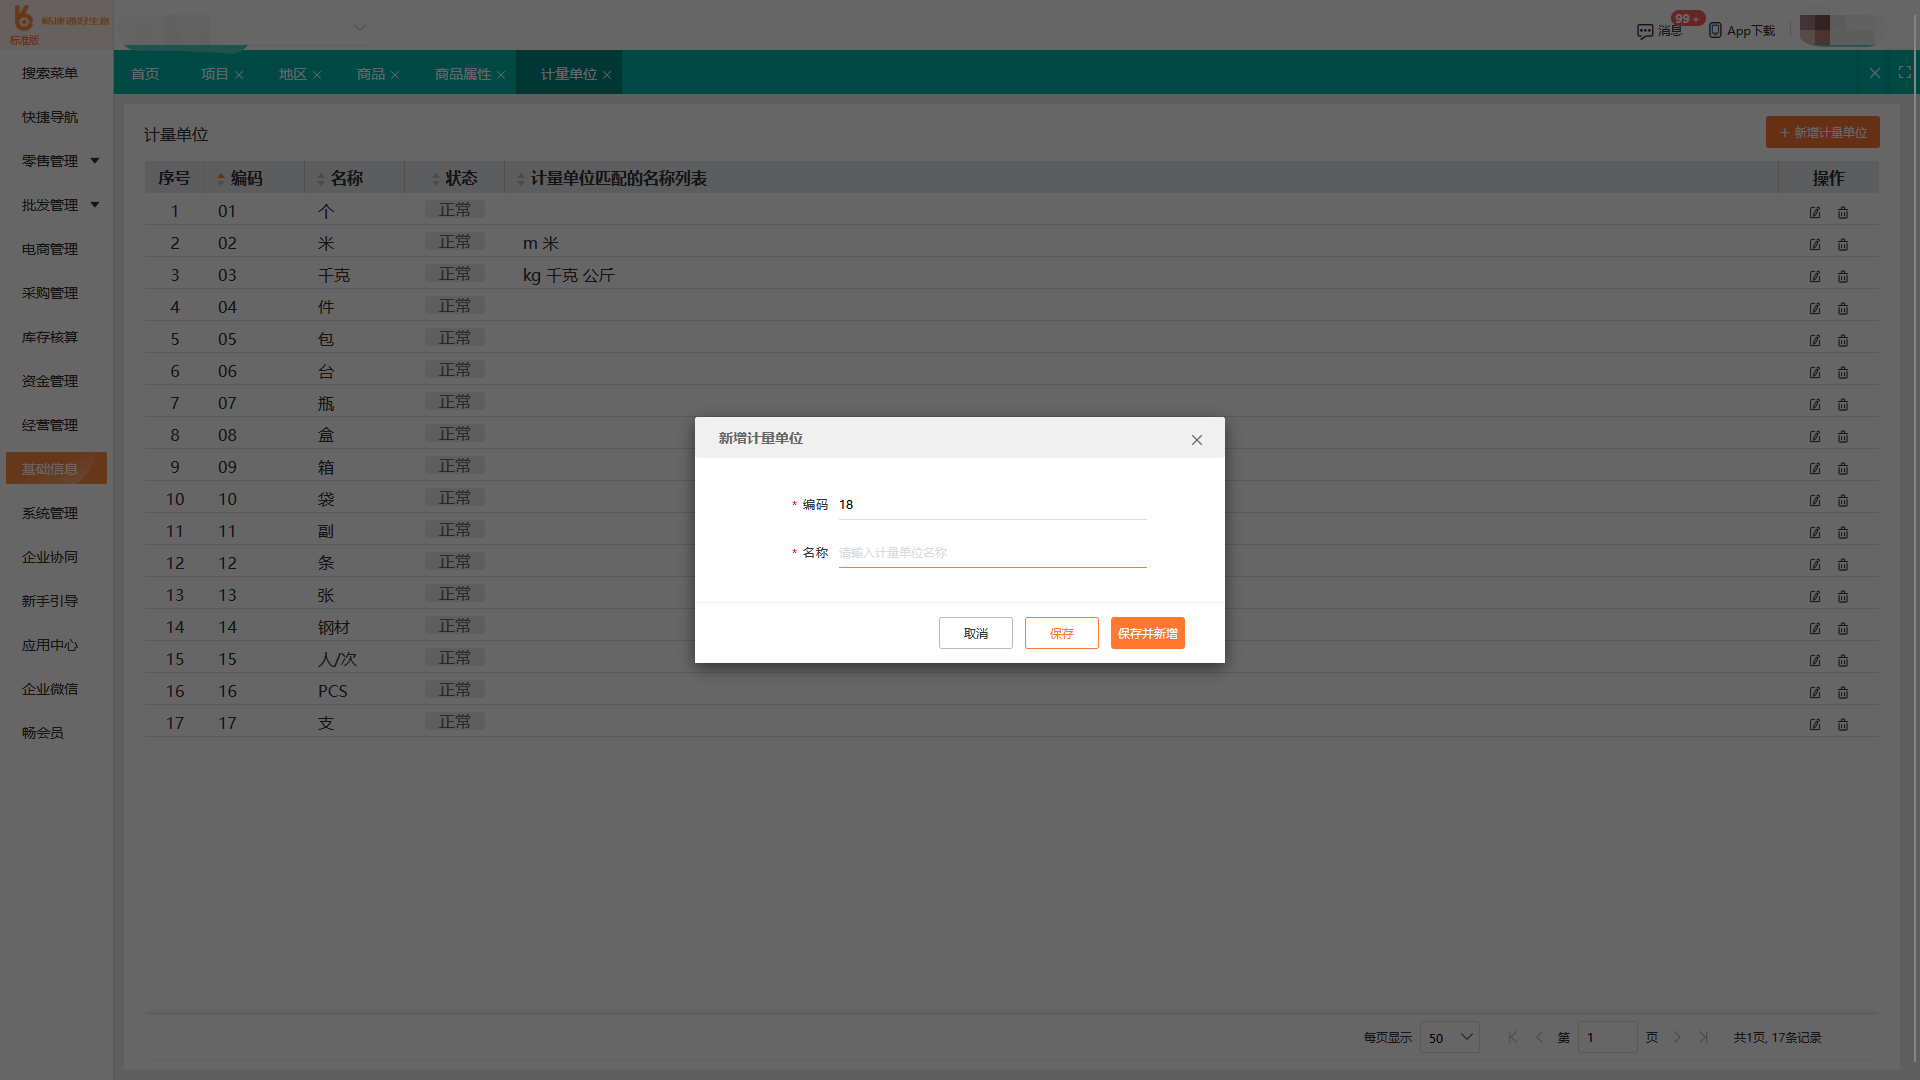Click 名称 input field in dialog

(x=992, y=551)
